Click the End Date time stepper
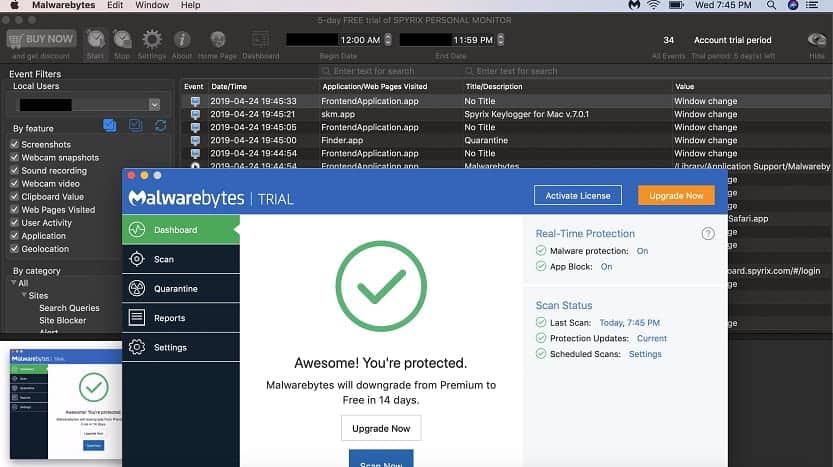This screenshot has height=467, width=833. coord(500,40)
